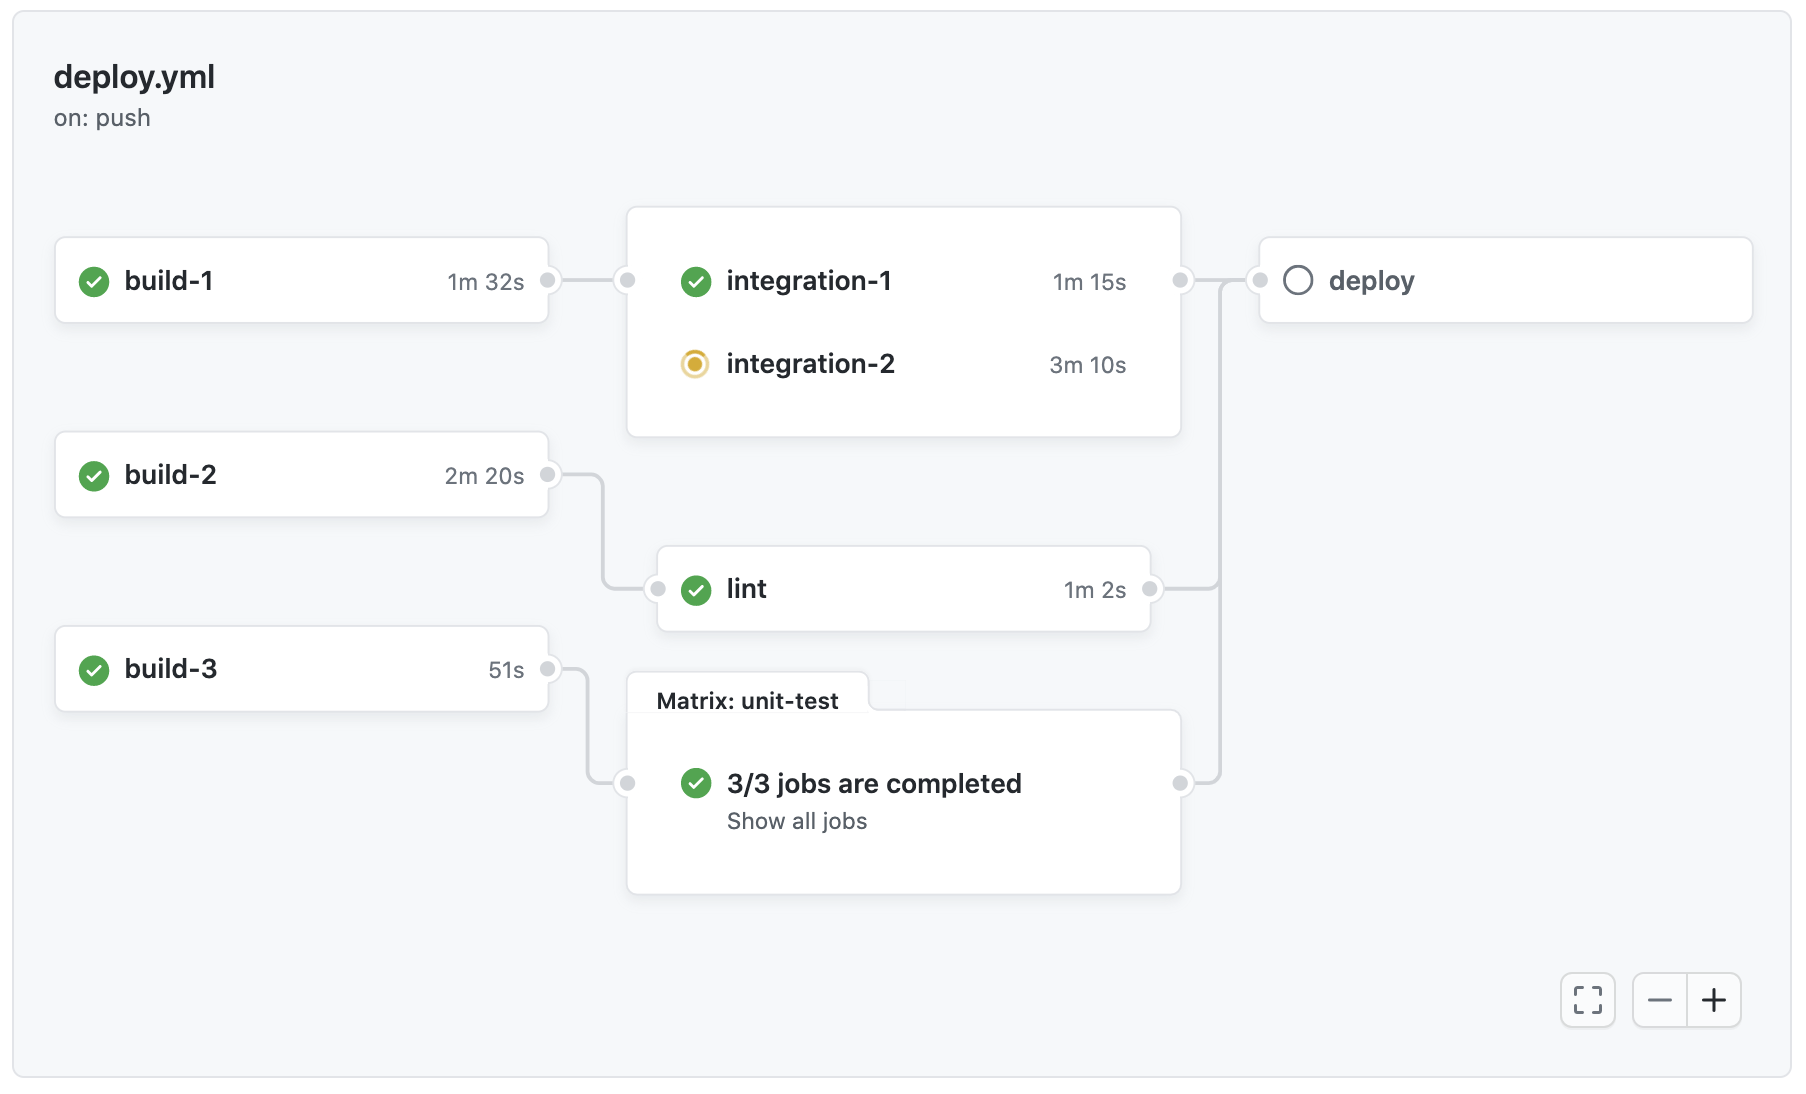Click the success icon on completed unit-test jobs

[695, 784]
